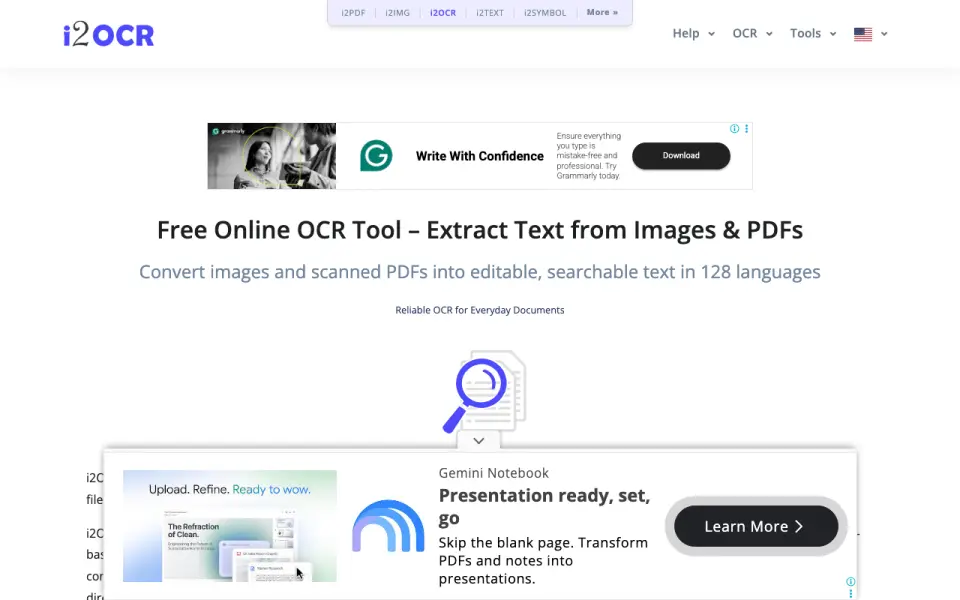Click the i2OCR logo
The width and height of the screenshot is (960, 600).
108,34
